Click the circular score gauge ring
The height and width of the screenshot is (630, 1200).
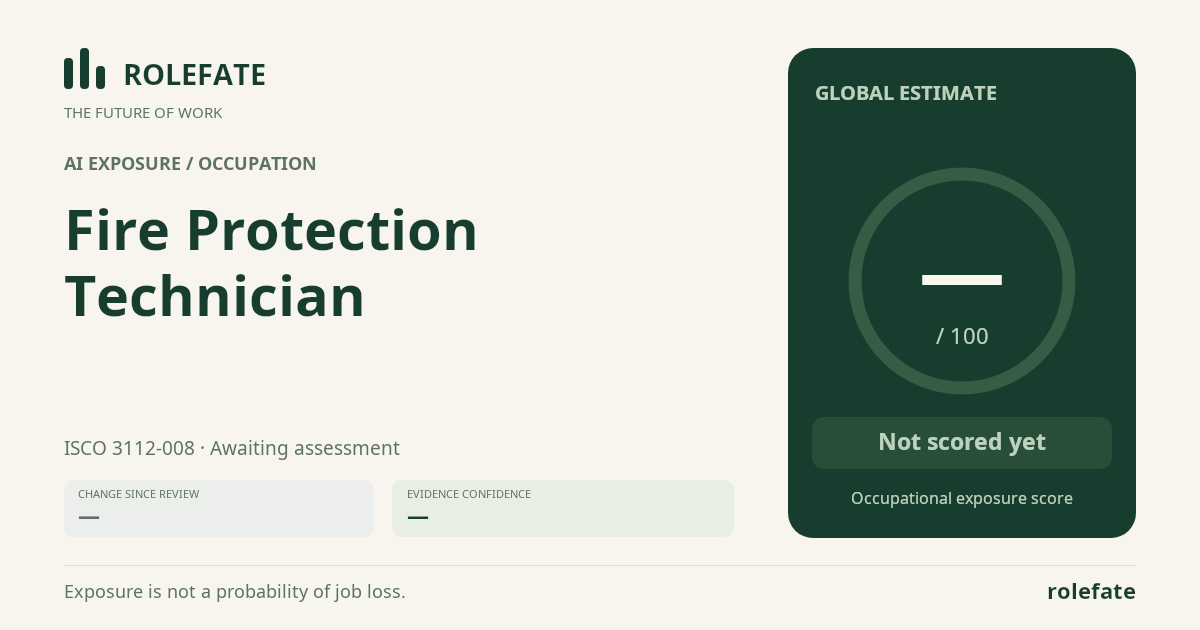tap(962, 281)
